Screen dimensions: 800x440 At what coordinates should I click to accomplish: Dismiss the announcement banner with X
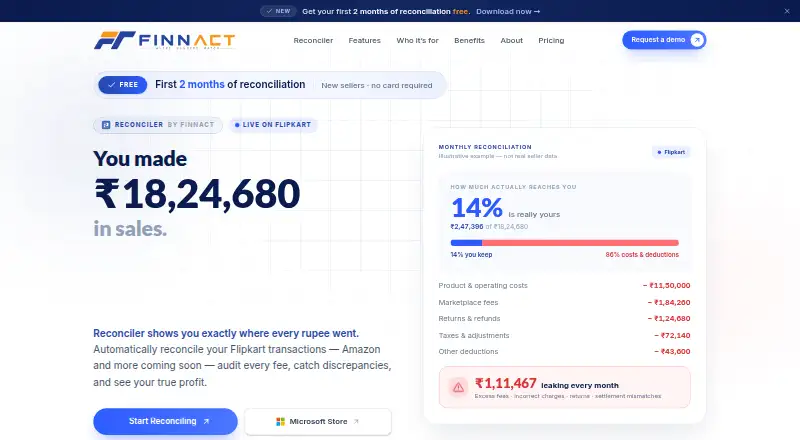(787, 11)
